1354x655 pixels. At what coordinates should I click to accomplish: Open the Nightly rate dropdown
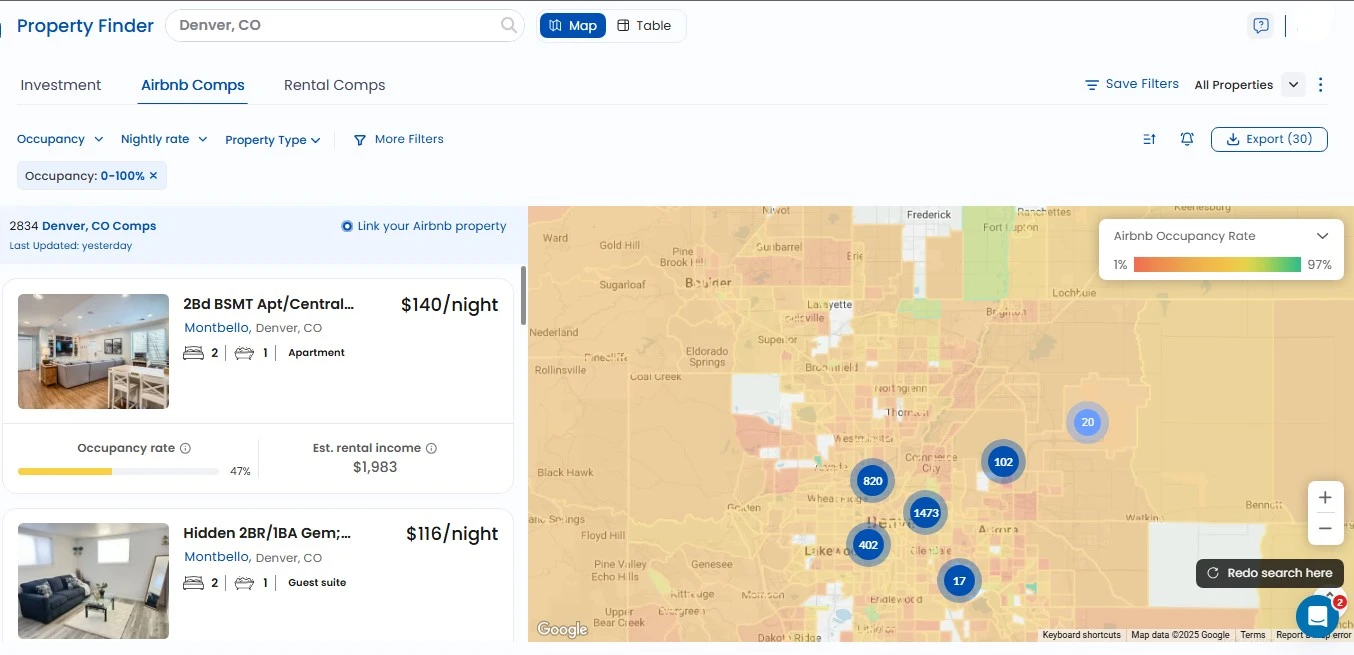click(x=164, y=140)
